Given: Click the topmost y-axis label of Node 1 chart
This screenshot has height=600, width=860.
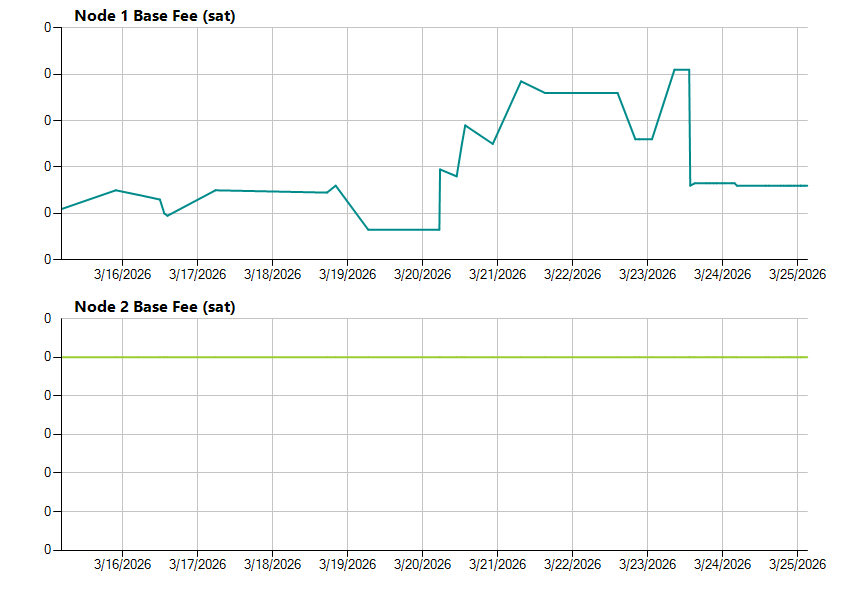Looking at the screenshot, I should click(46, 28).
